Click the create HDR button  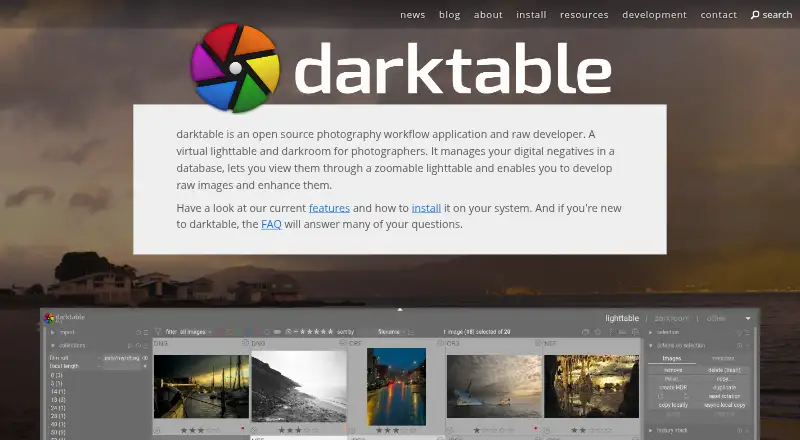point(673,387)
